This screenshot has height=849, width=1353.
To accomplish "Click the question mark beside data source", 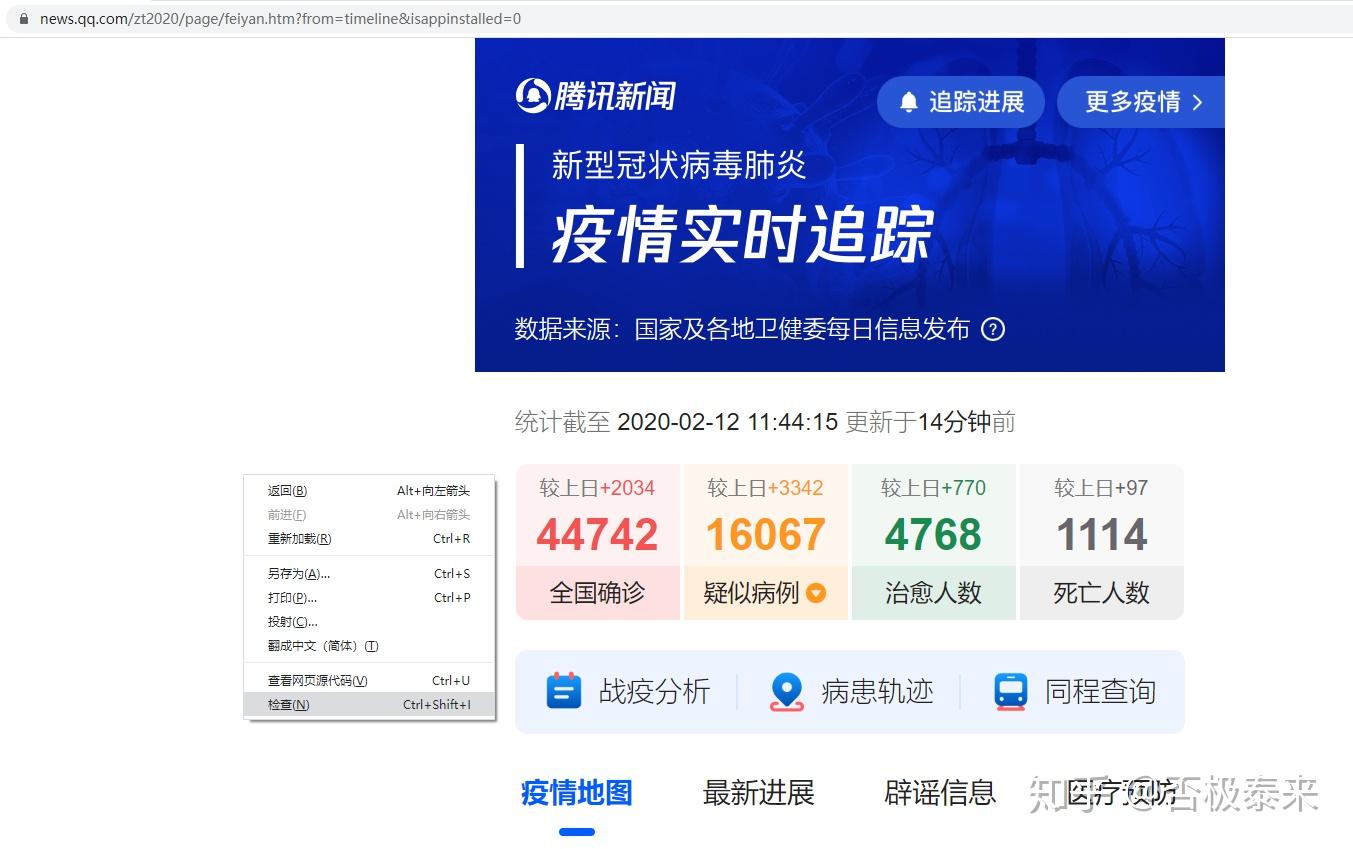I will click(992, 329).
